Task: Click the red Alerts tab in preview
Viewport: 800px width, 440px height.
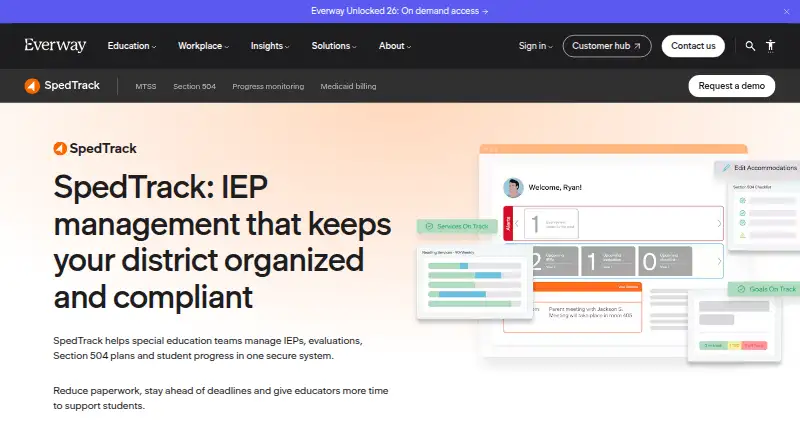Action: 508,224
